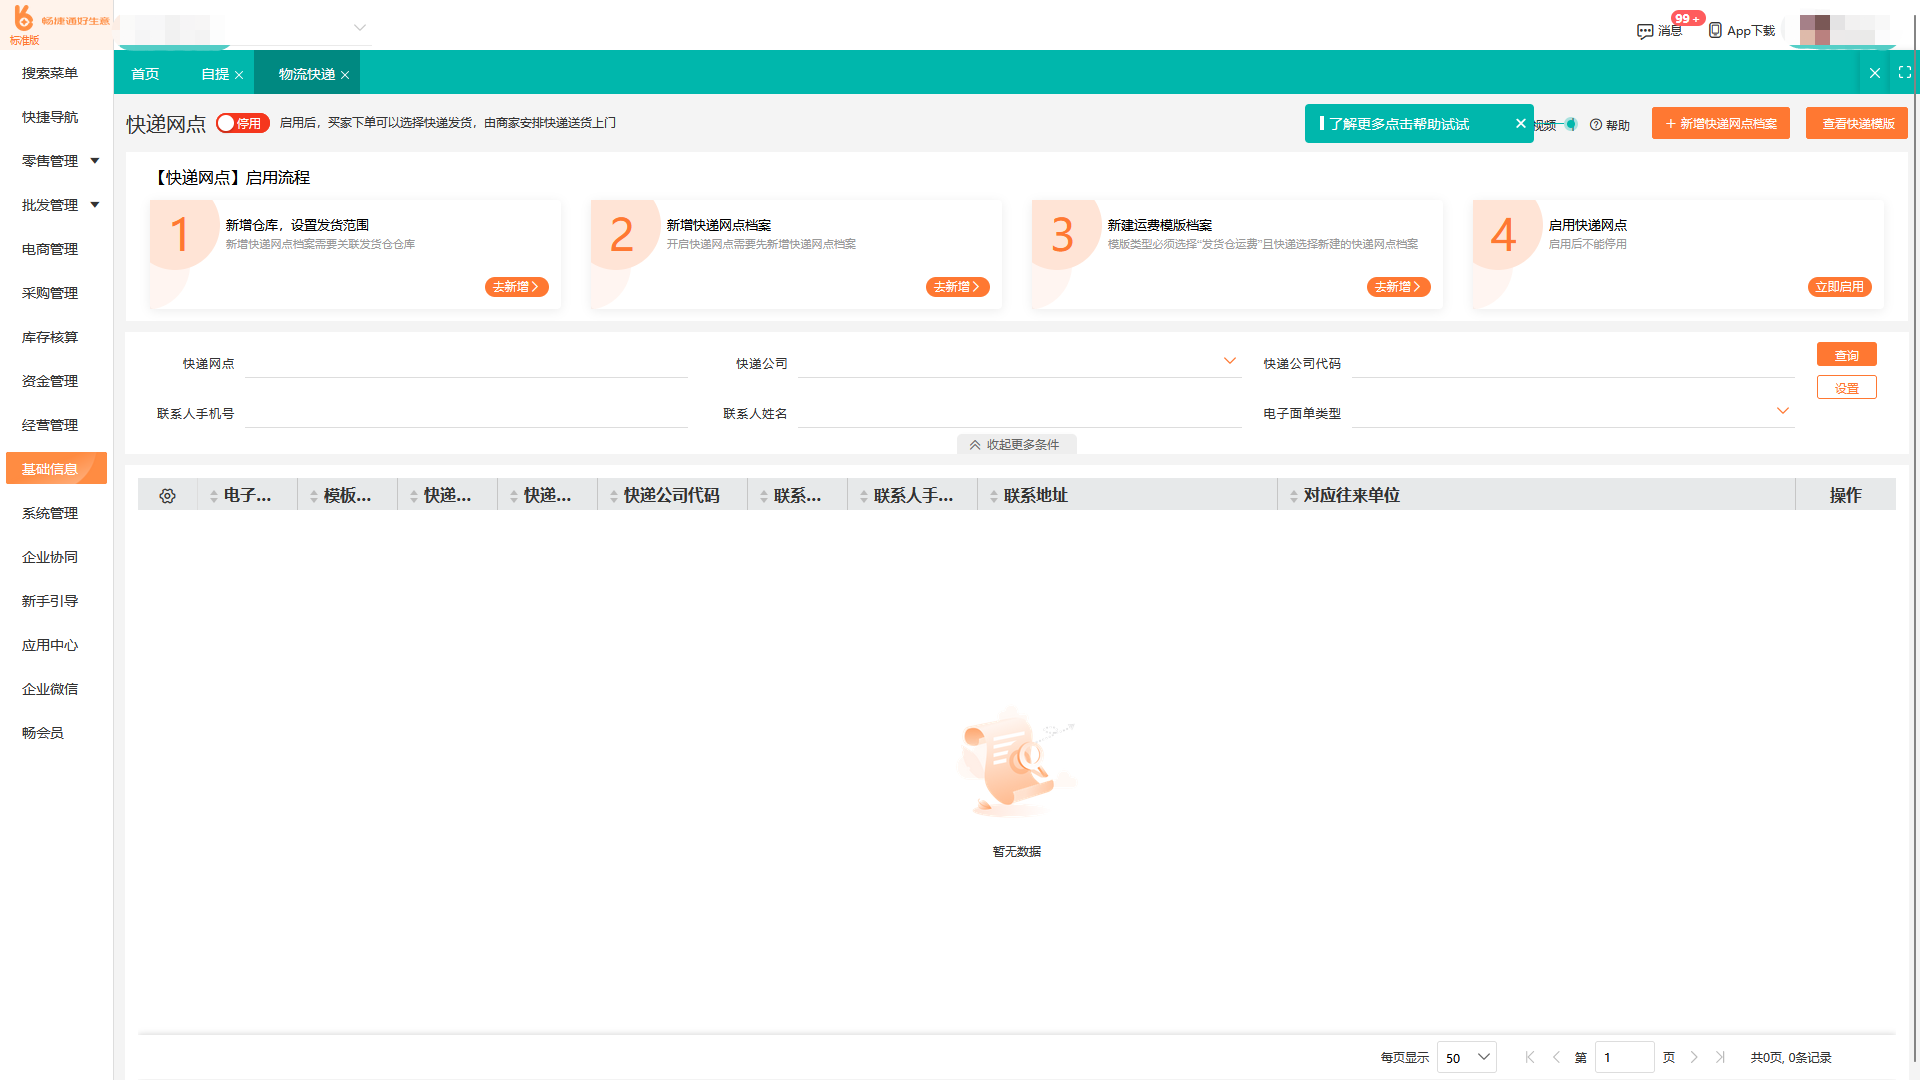Select 首页 tab
This screenshot has height=1080, width=1920.
[x=145, y=74]
